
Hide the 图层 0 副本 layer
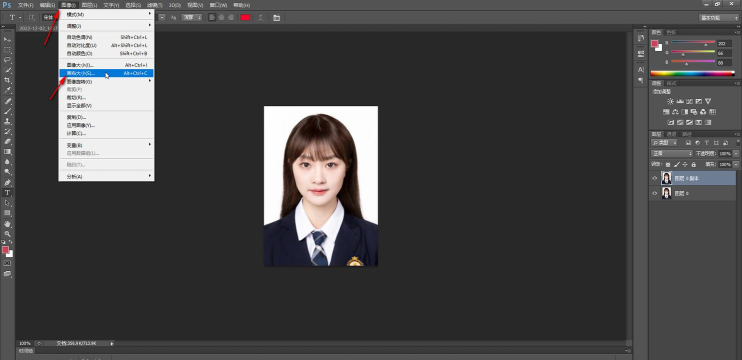point(655,178)
